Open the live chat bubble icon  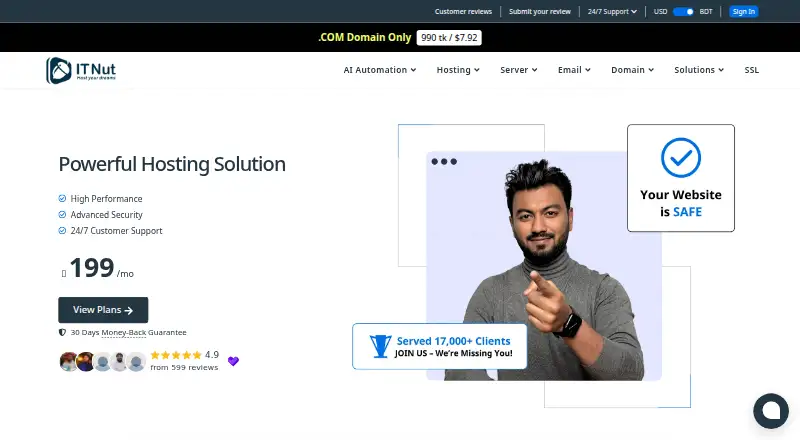tap(771, 411)
